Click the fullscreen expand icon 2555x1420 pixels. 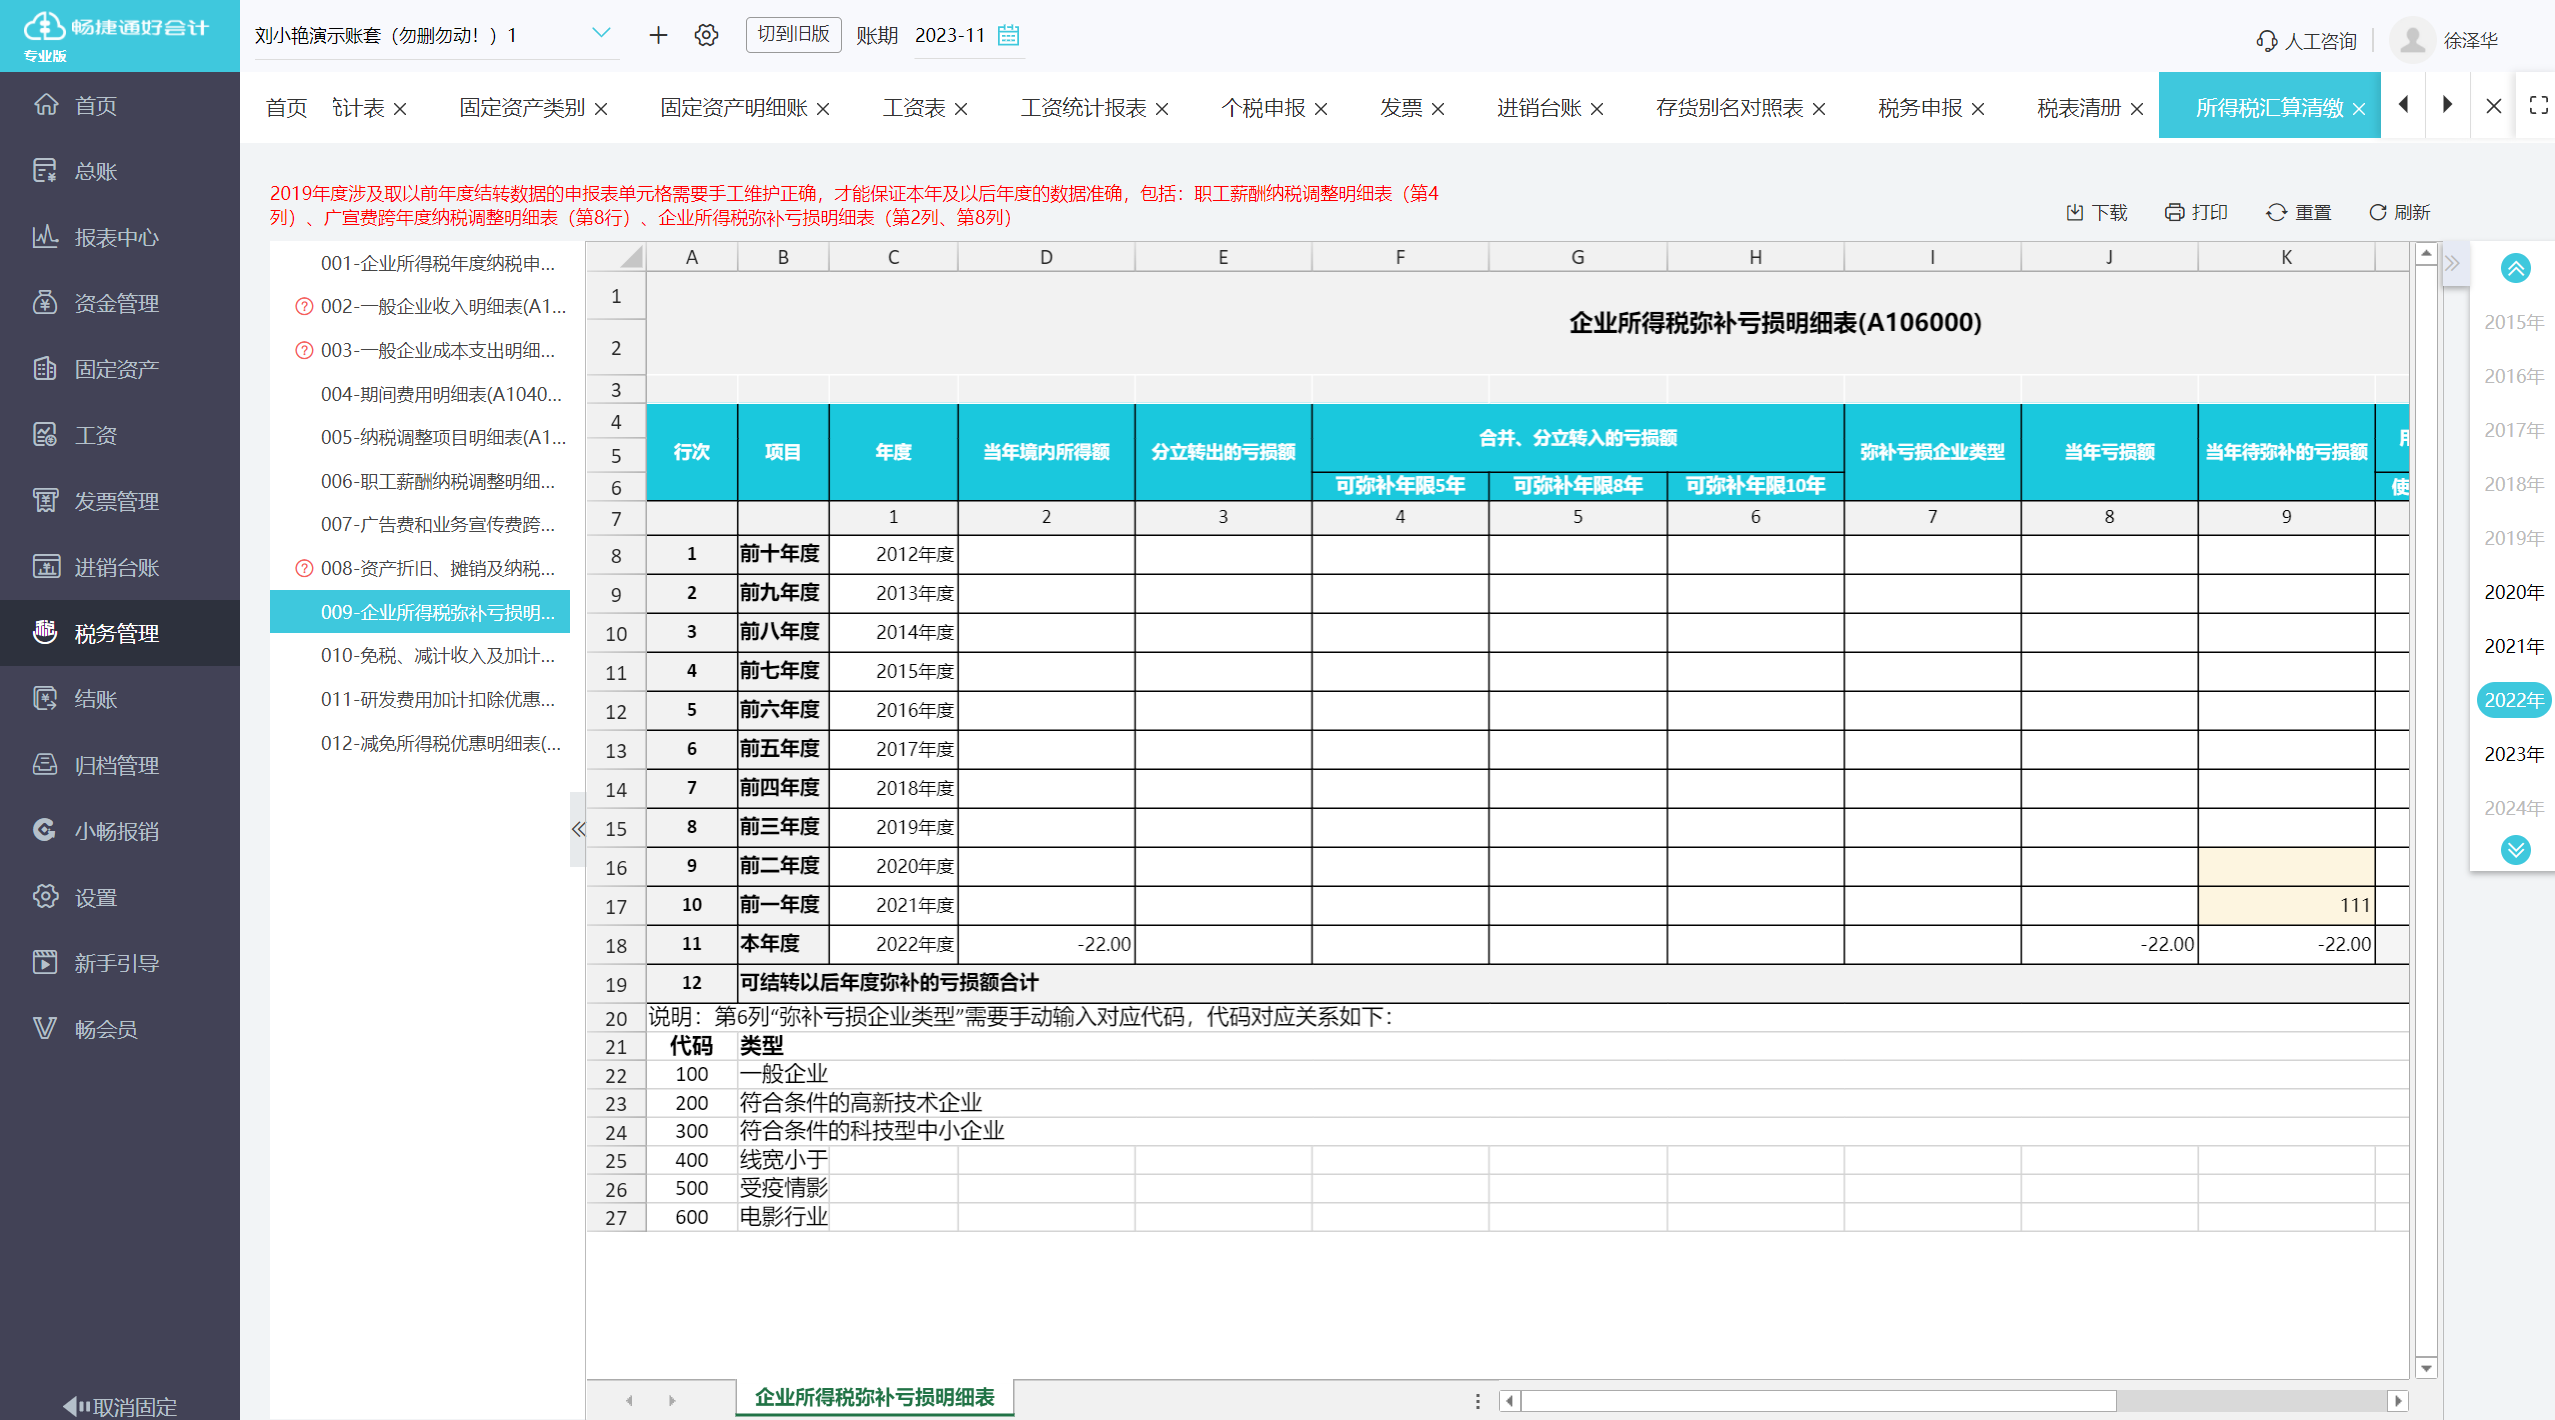2538,107
